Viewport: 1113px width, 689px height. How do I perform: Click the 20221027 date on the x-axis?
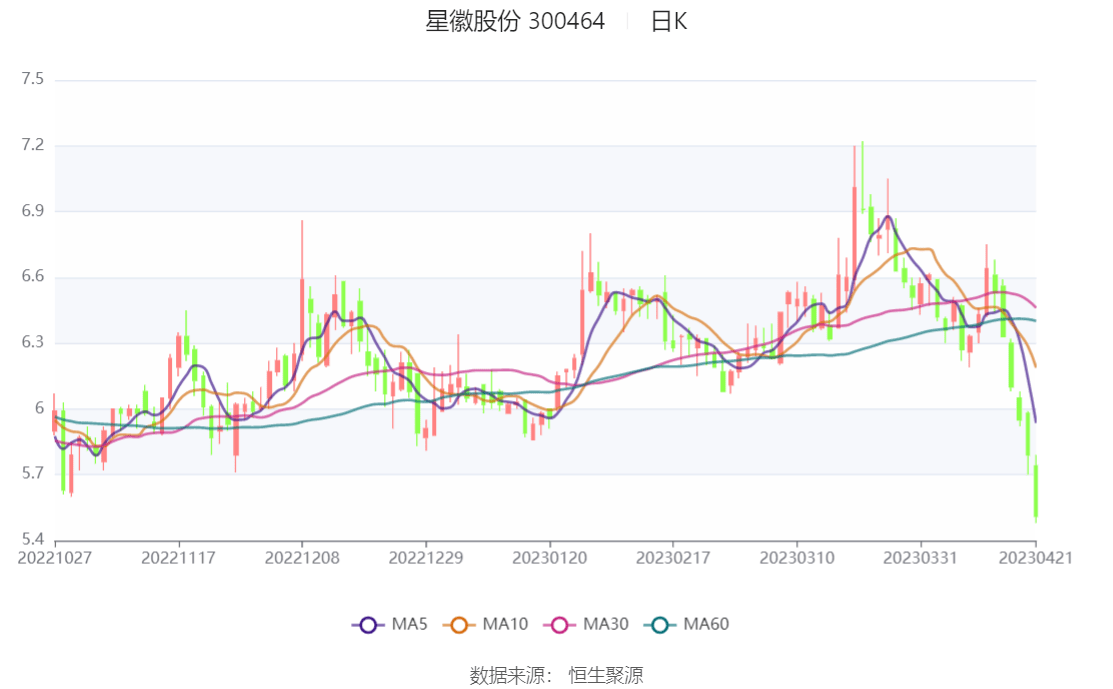(x=55, y=558)
